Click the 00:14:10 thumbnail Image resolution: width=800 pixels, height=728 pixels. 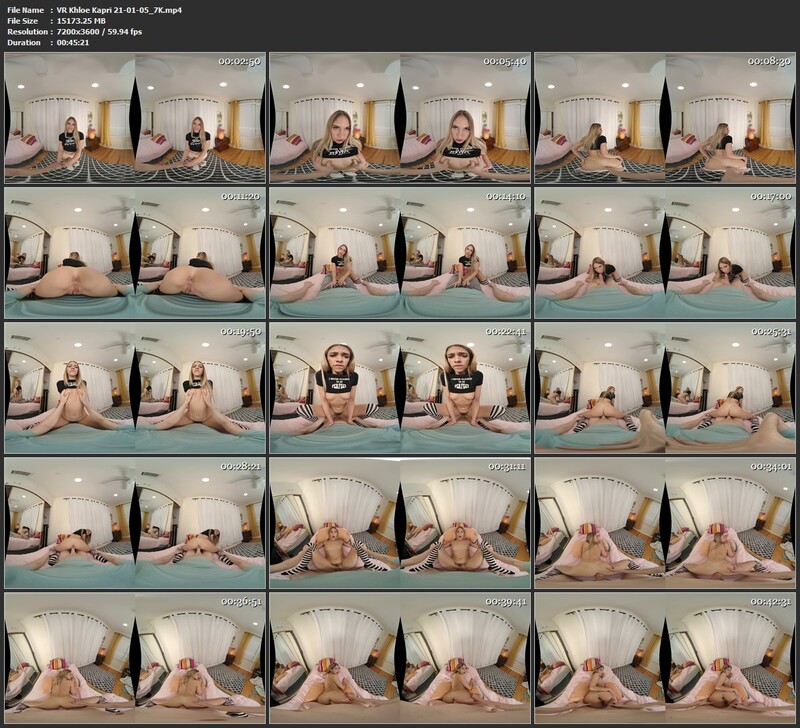pyautogui.click(x=400, y=252)
